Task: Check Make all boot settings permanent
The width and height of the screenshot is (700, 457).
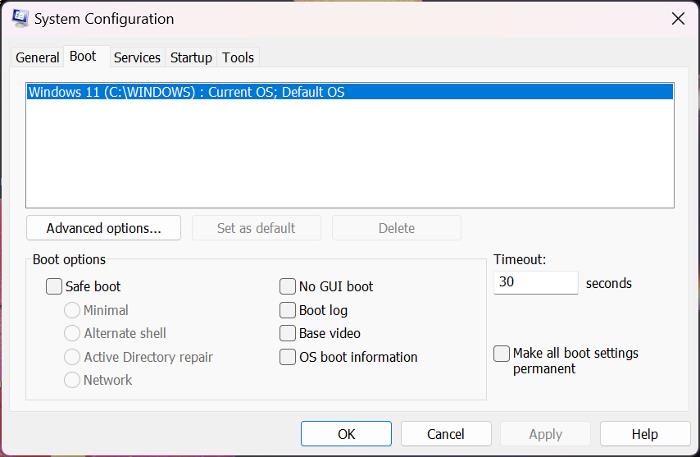Action: (501, 353)
